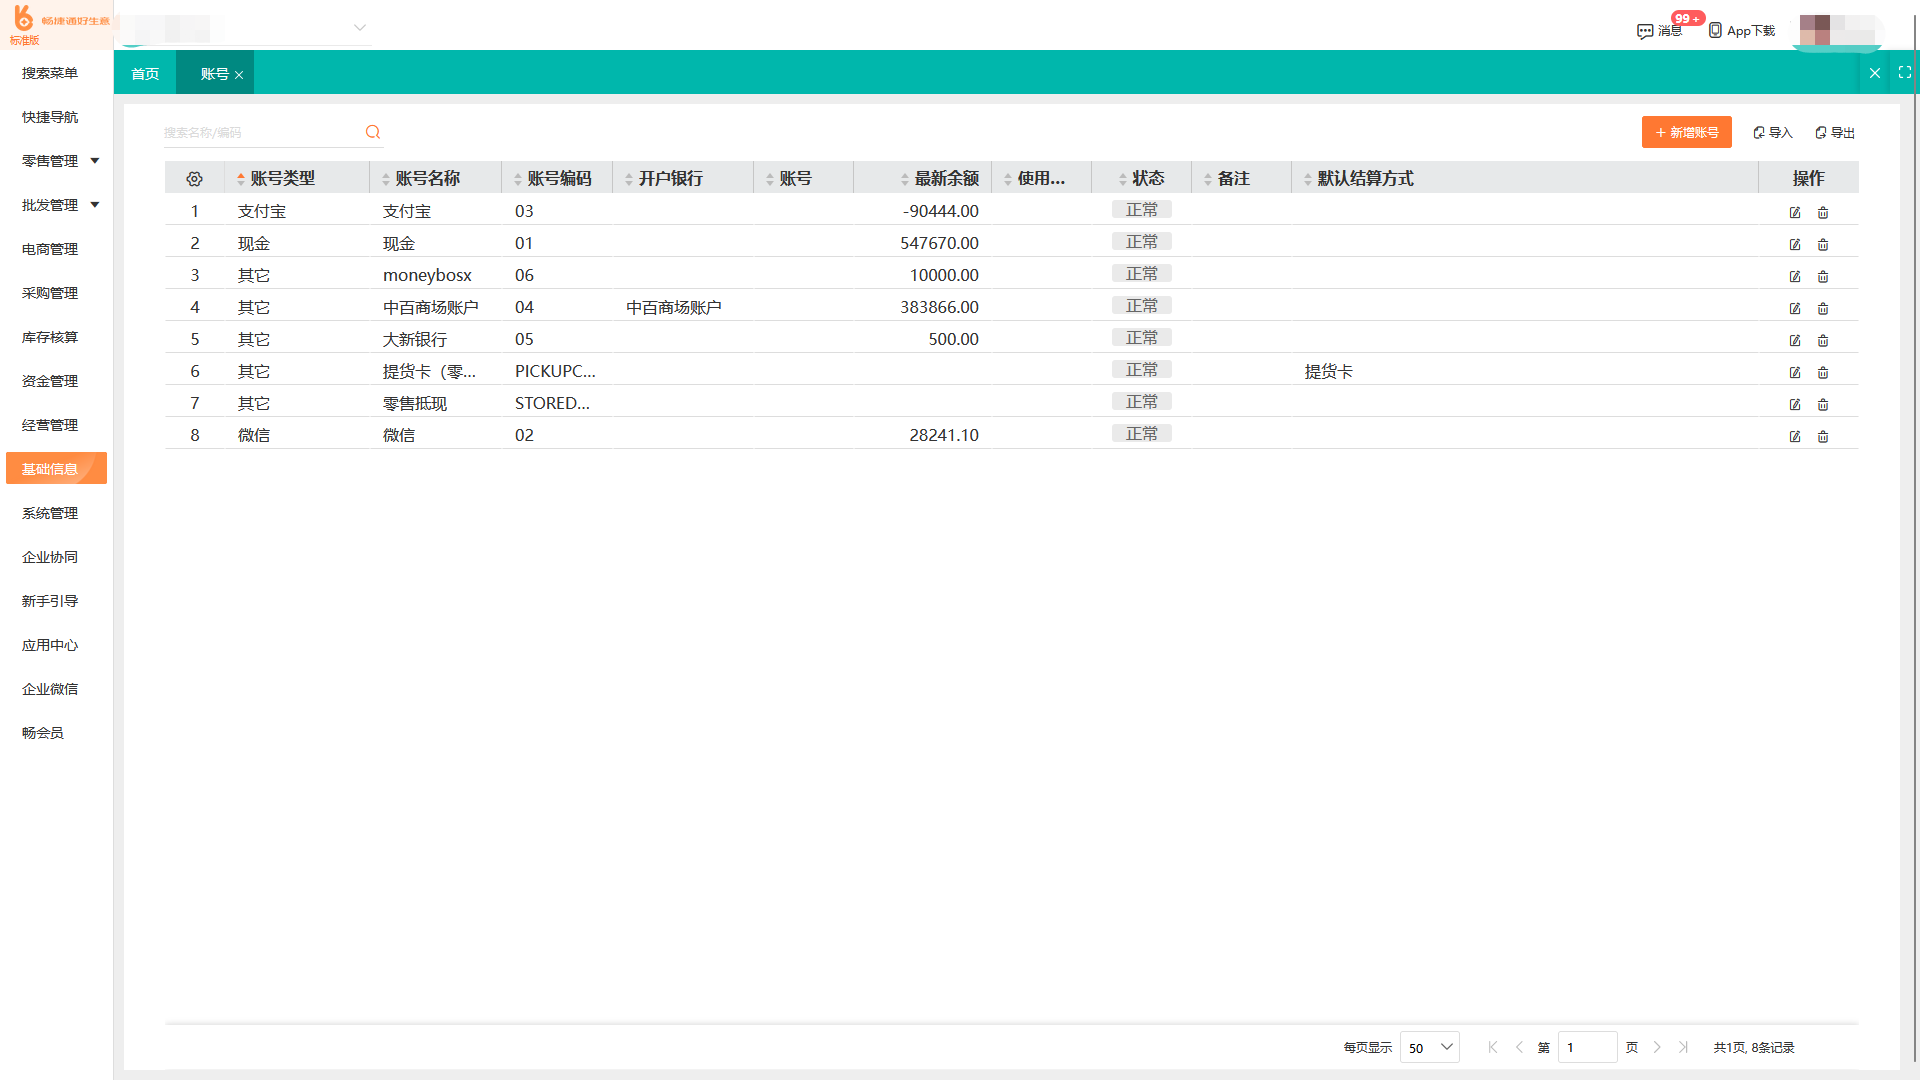Select the 每页显示 50 dropdown

tap(1427, 1047)
